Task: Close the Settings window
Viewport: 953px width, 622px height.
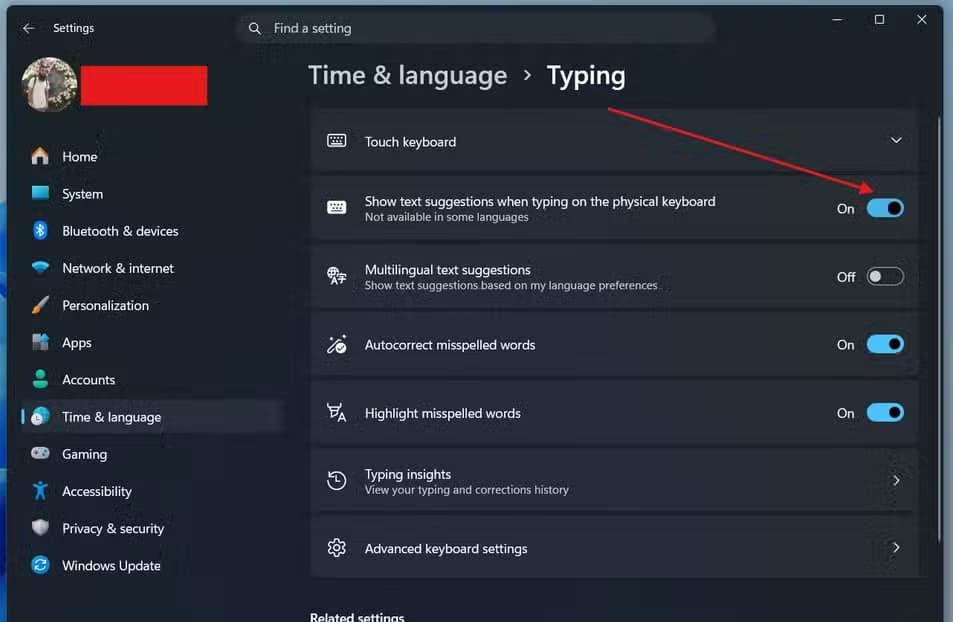Action: click(x=921, y=19)
